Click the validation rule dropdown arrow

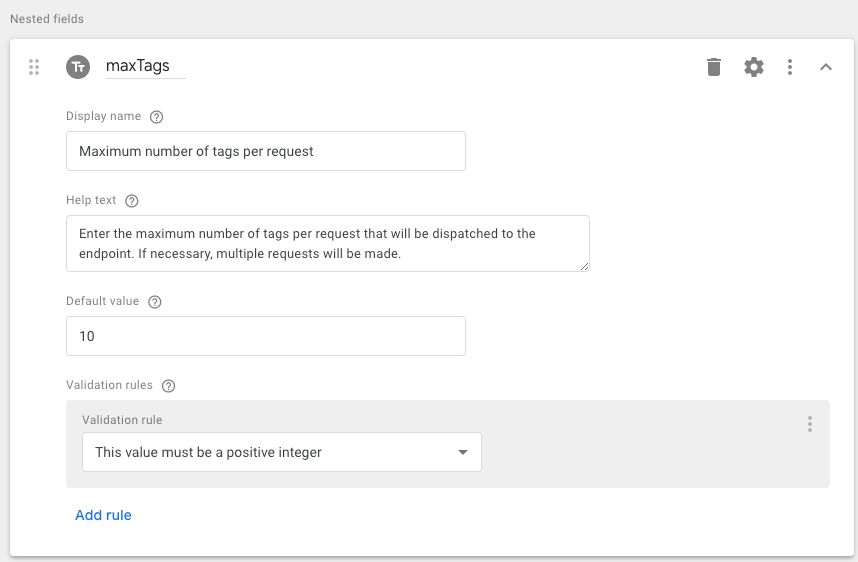(x=462, y=452)
